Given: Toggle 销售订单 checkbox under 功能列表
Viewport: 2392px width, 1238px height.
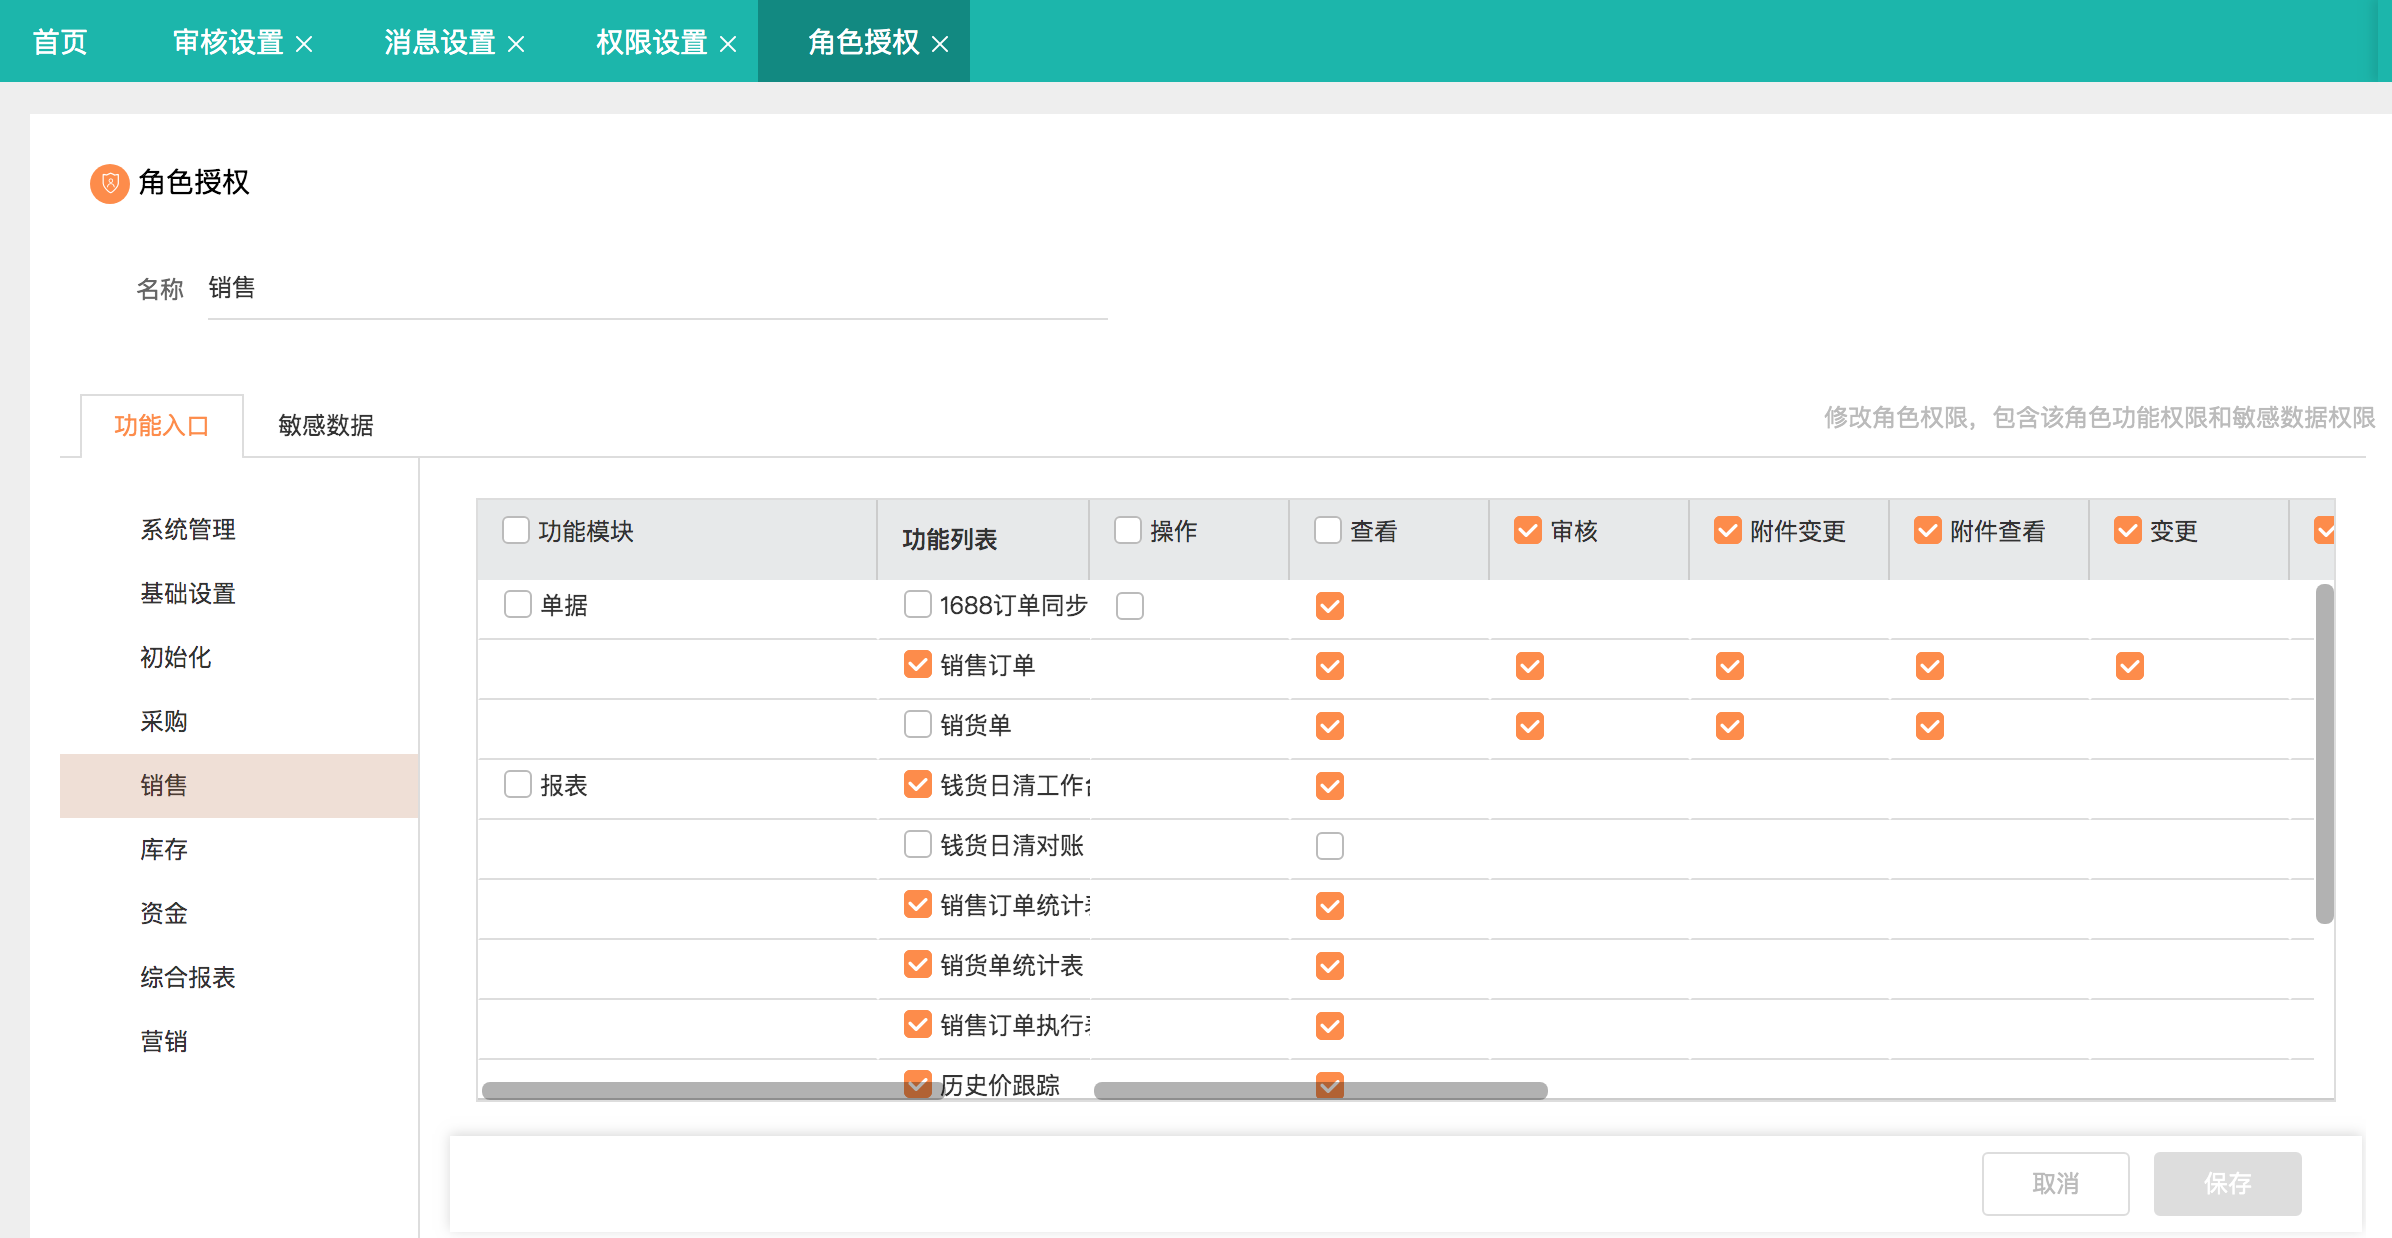Looking at the screenshot, I should [x=914, y=663].
